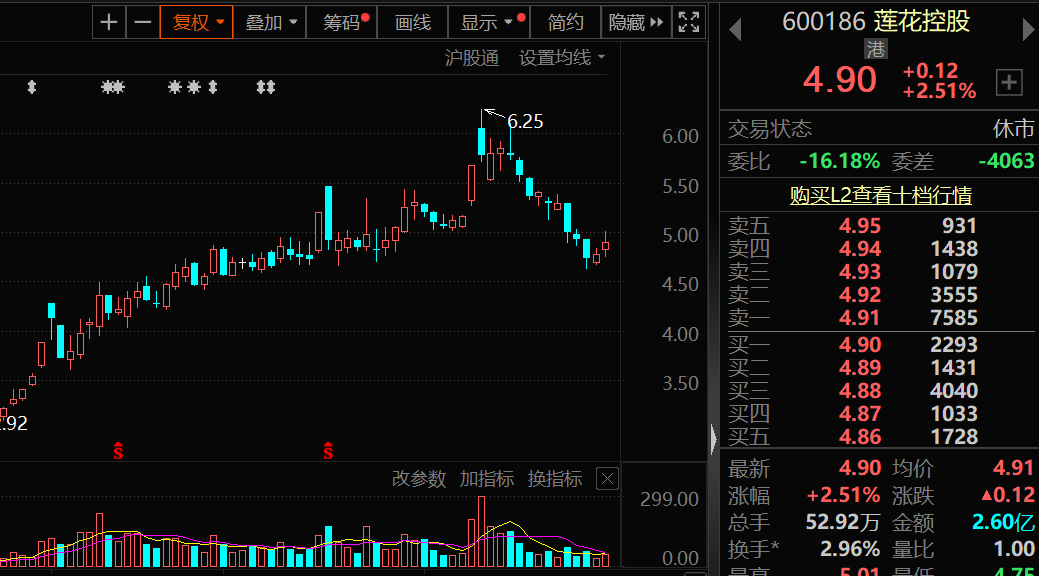Screen dimensions: 1039x576
Task: Expand the 叠加 overlay dropdown
Action: (x=271, y=22)
